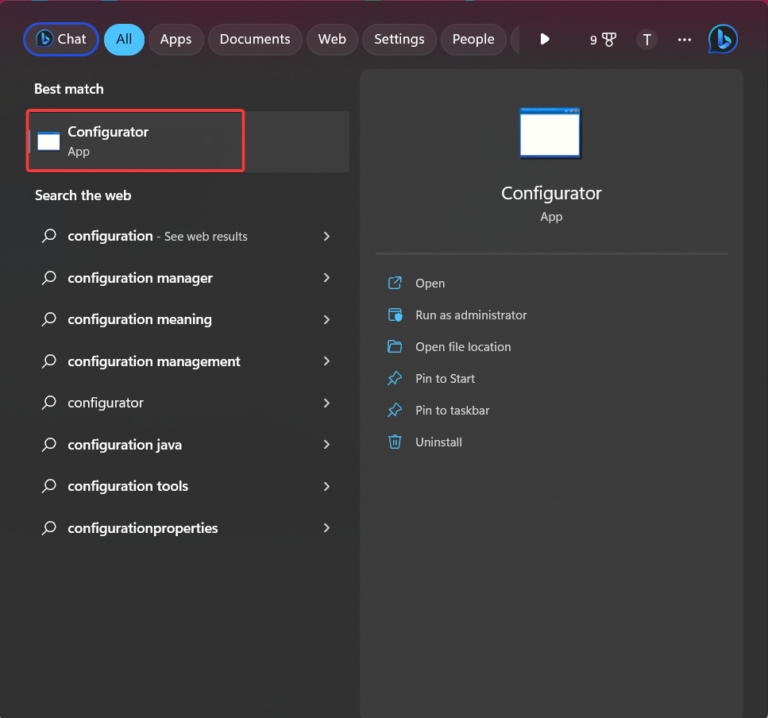Choose Pin to Start
The width and height of the screenshot is (768, 718).
click(445, 379)
